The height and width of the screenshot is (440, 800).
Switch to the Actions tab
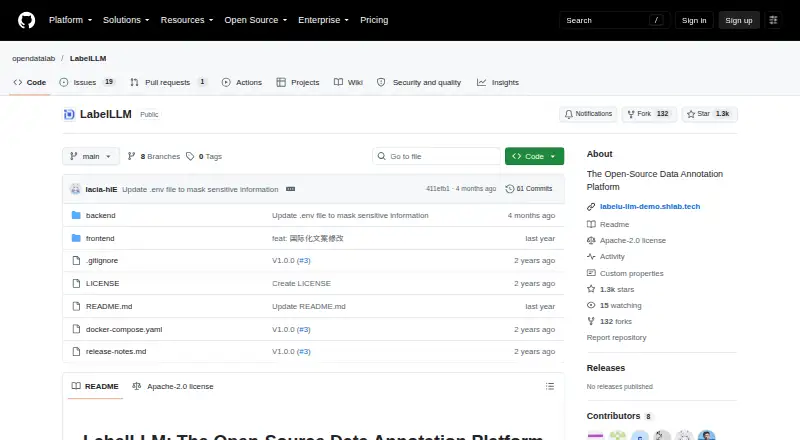pos(242,83)
